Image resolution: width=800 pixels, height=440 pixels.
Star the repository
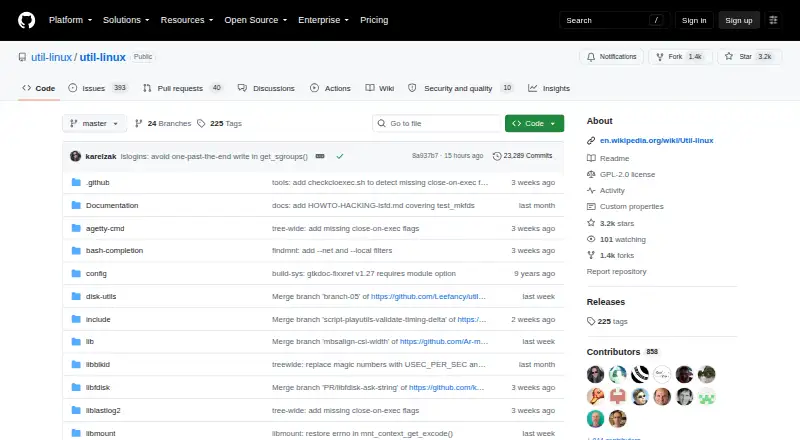[749, 57]
